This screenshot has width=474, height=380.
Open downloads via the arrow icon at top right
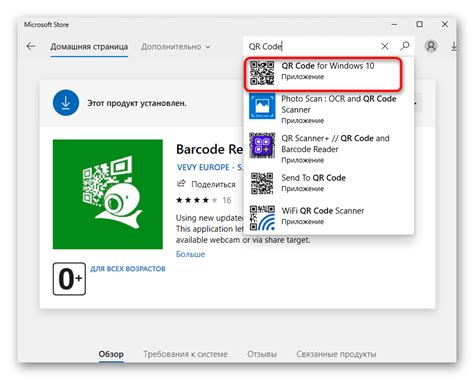(454, 46)
